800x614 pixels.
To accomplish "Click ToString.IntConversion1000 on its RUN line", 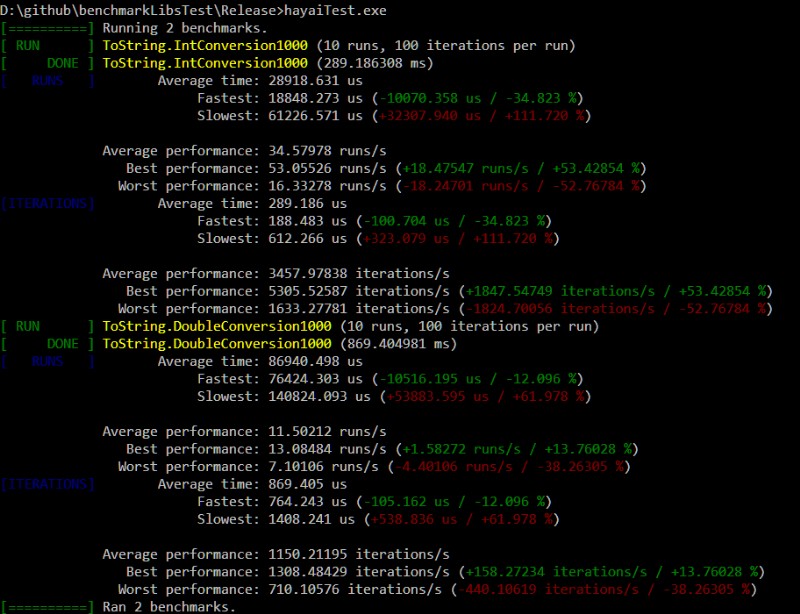I will (x=203, y=46).
